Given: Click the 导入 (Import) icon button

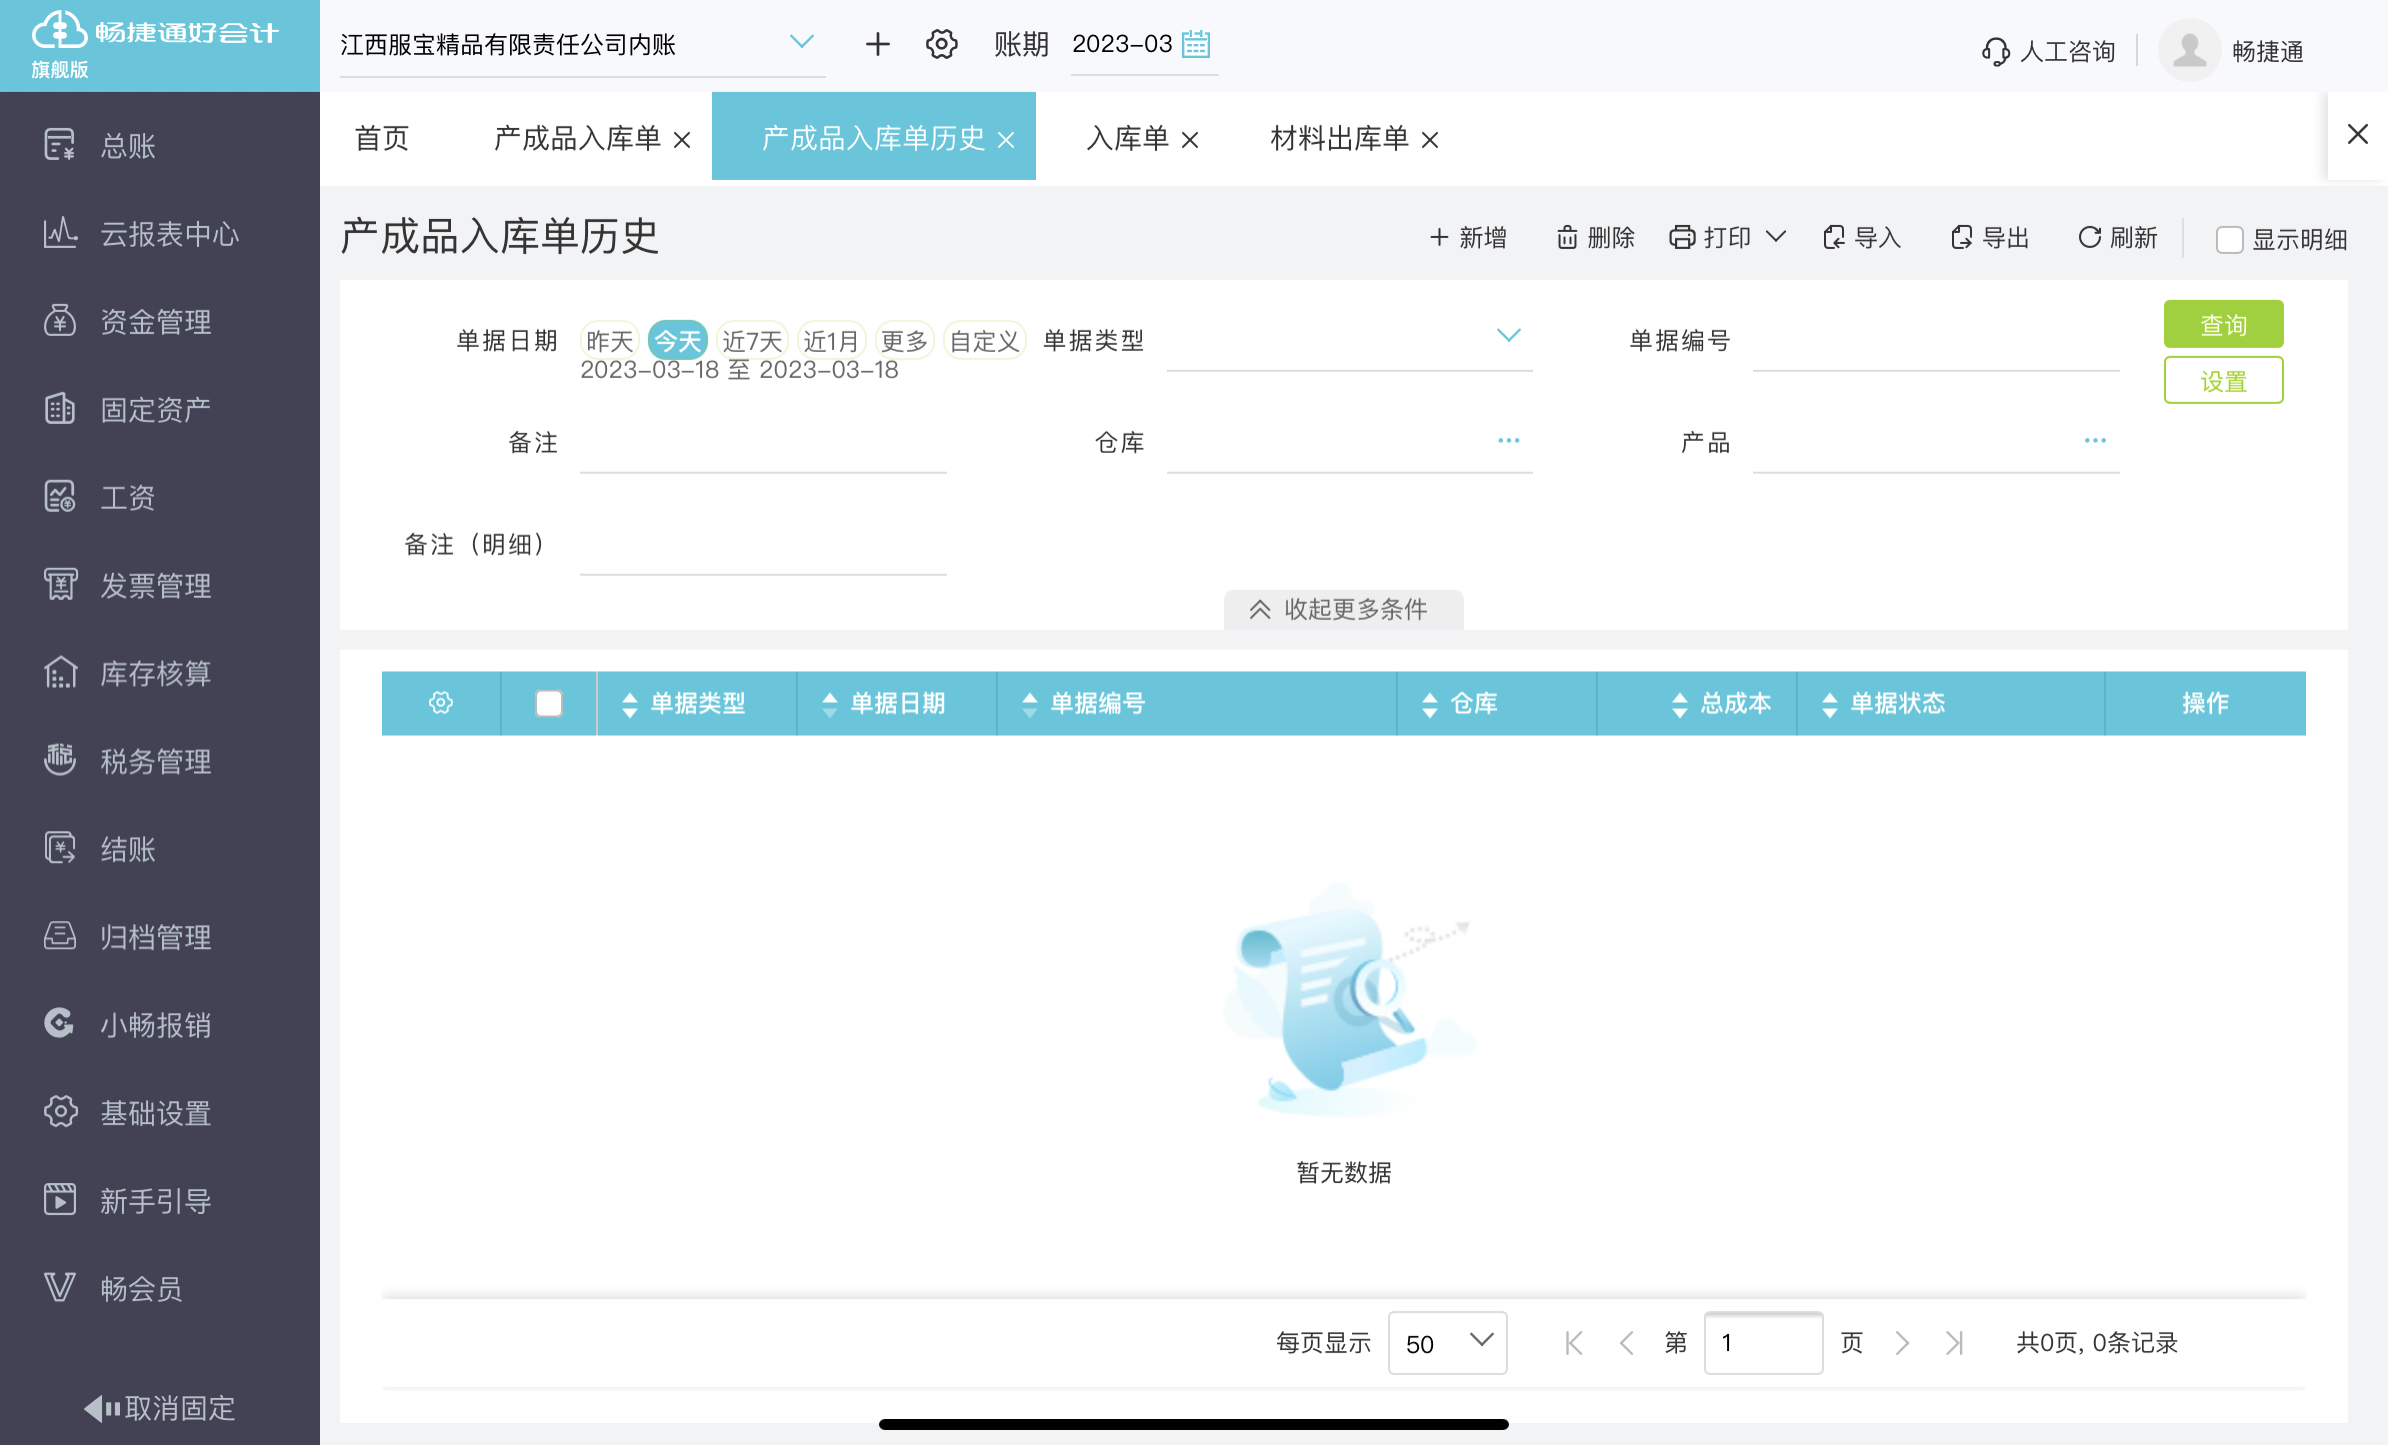Looking at the screenshot, I should (x=1859, y=239).
